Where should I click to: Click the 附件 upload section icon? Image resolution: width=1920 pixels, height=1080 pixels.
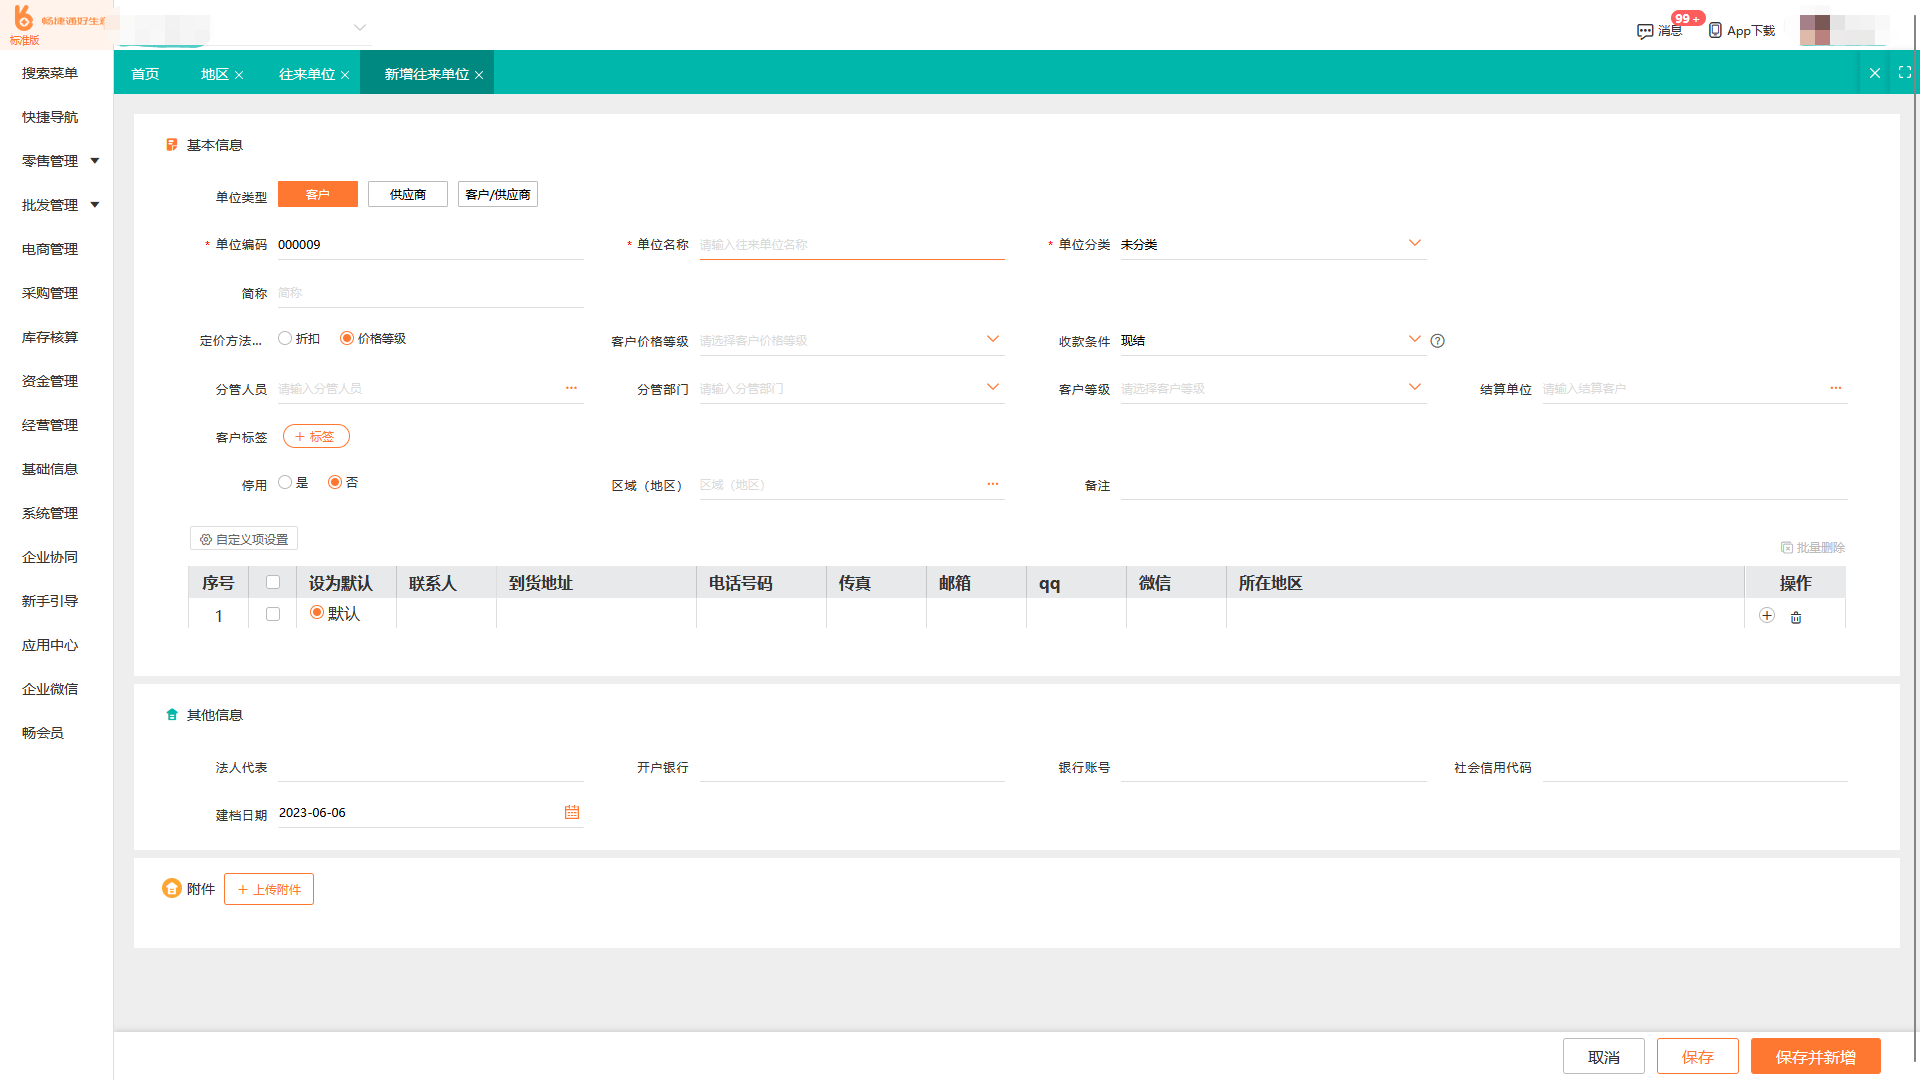coord(171,889)
